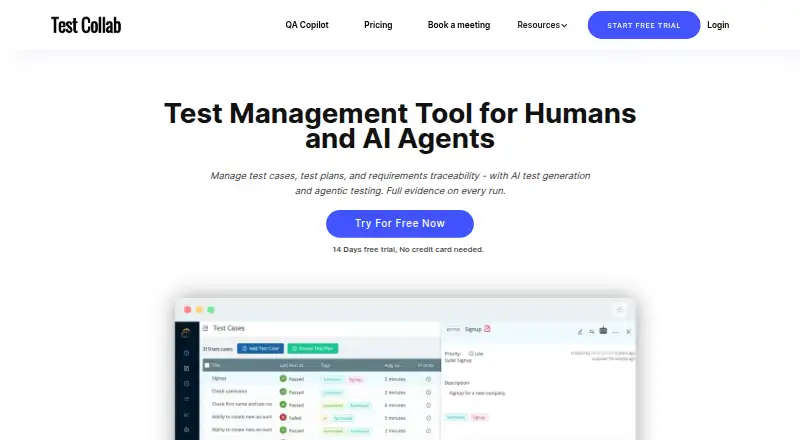Open Book a meeting link
800x440 pixels.
click(459, 25)
